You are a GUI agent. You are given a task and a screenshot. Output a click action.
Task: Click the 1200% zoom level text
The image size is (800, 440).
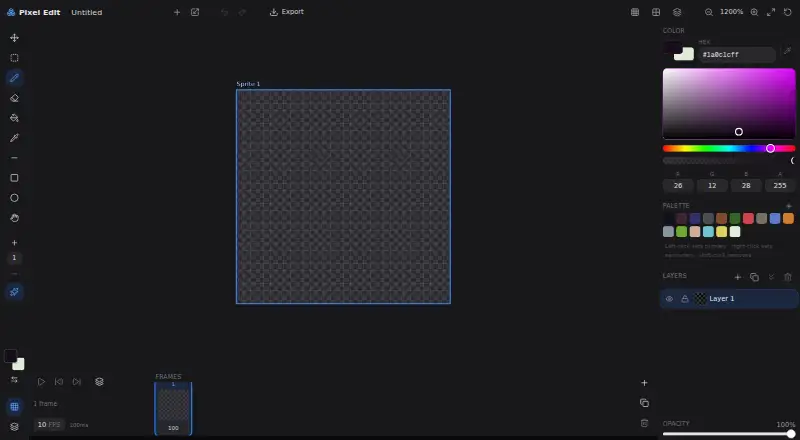pos(731,12)
